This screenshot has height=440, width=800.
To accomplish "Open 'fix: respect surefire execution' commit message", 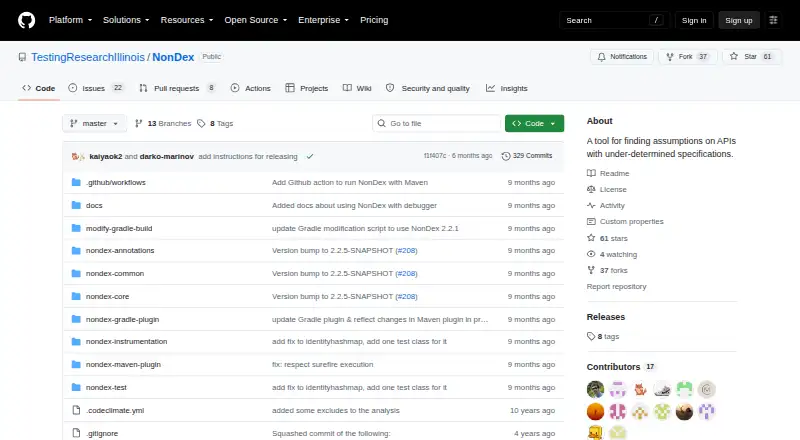I will [x=322, y=364].
